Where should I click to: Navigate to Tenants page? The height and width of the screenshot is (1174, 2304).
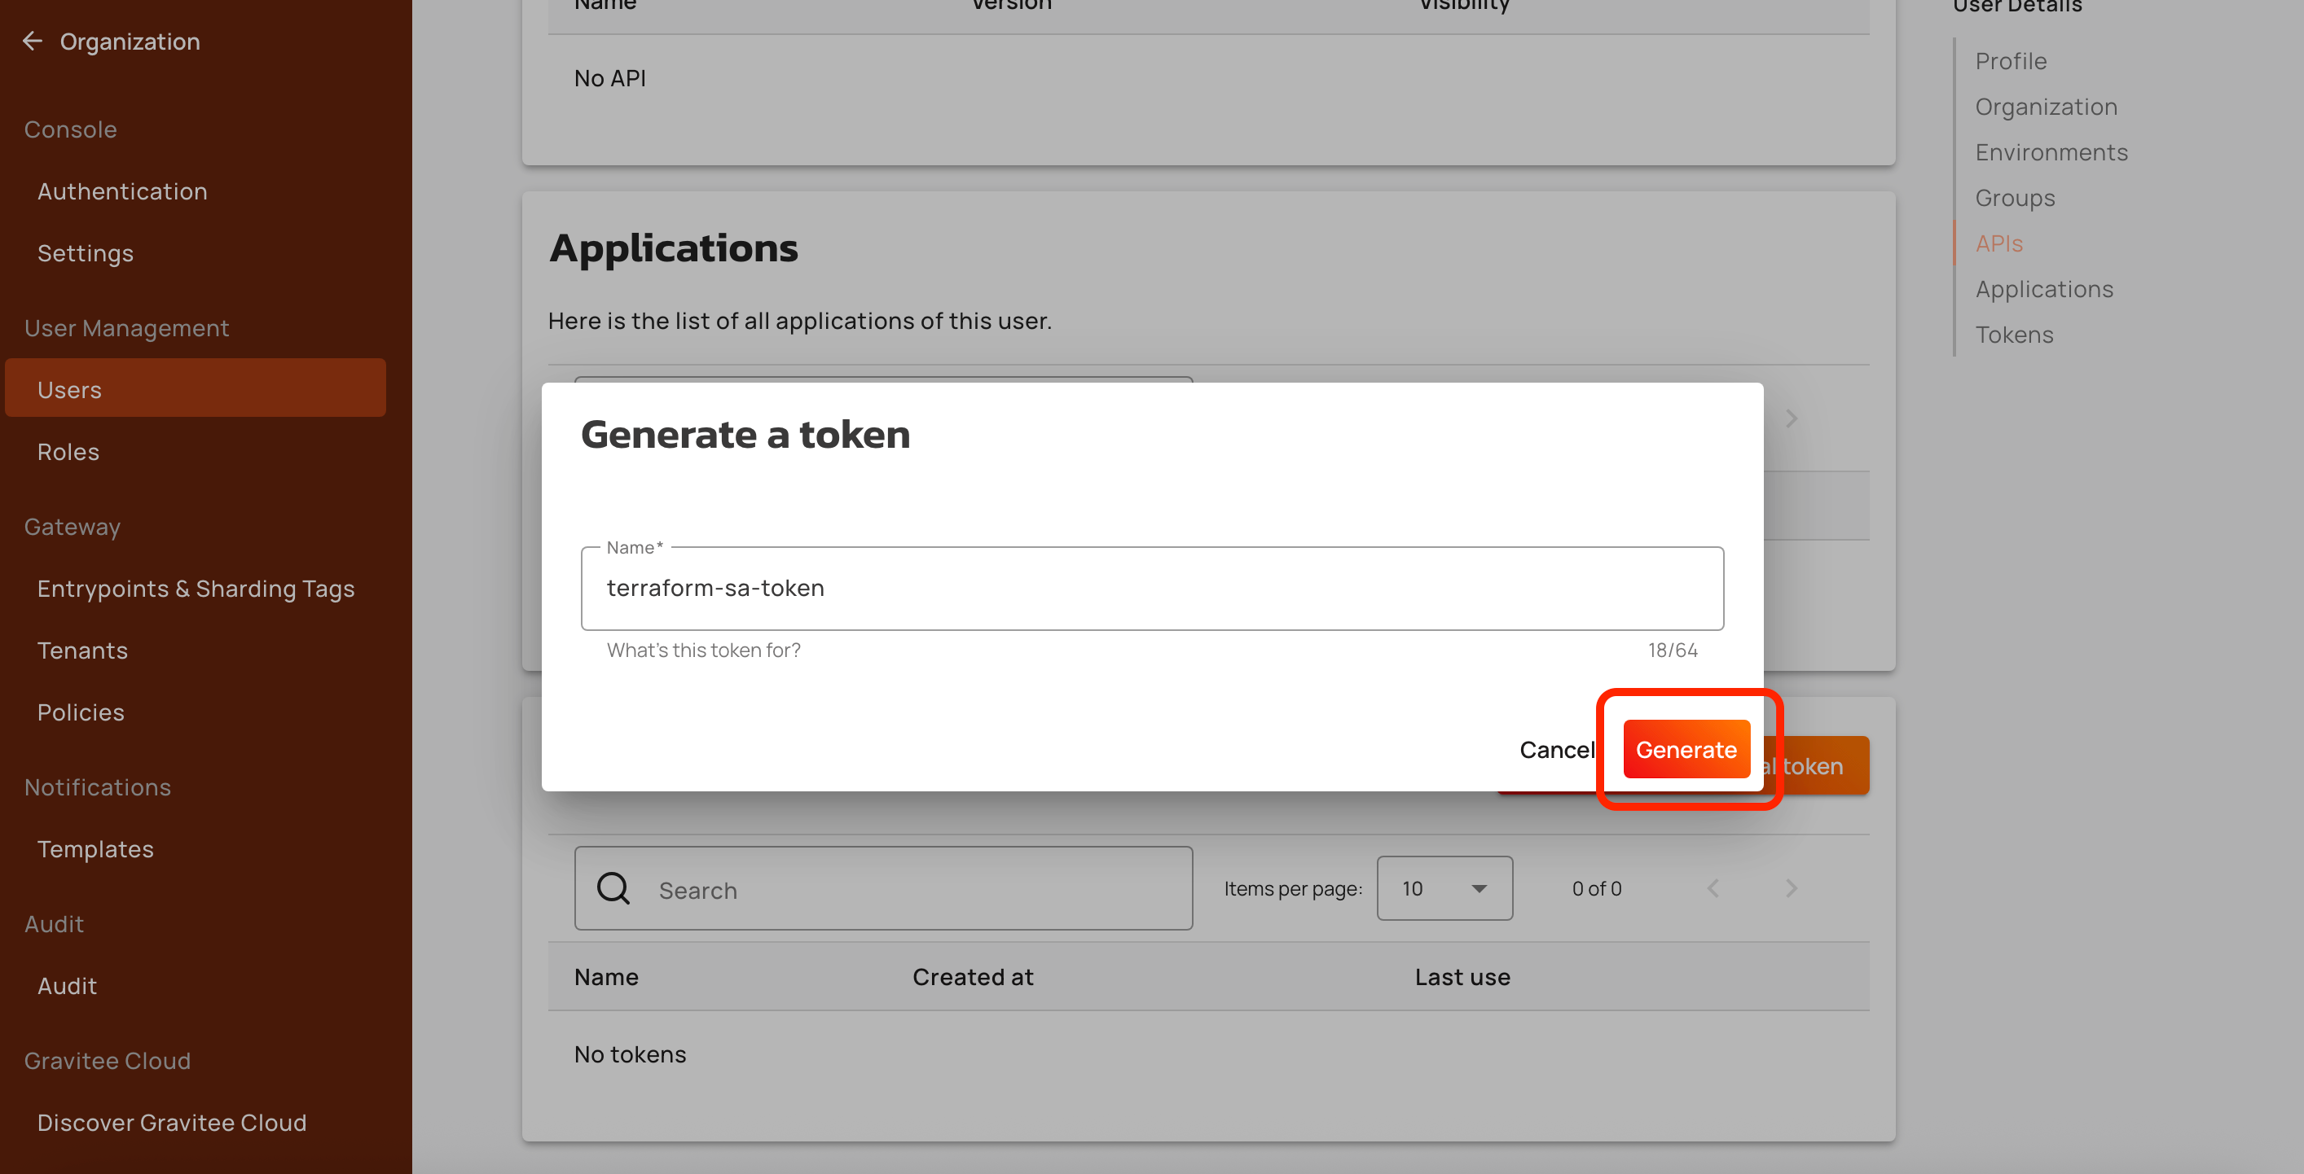(x=82, y=650)
